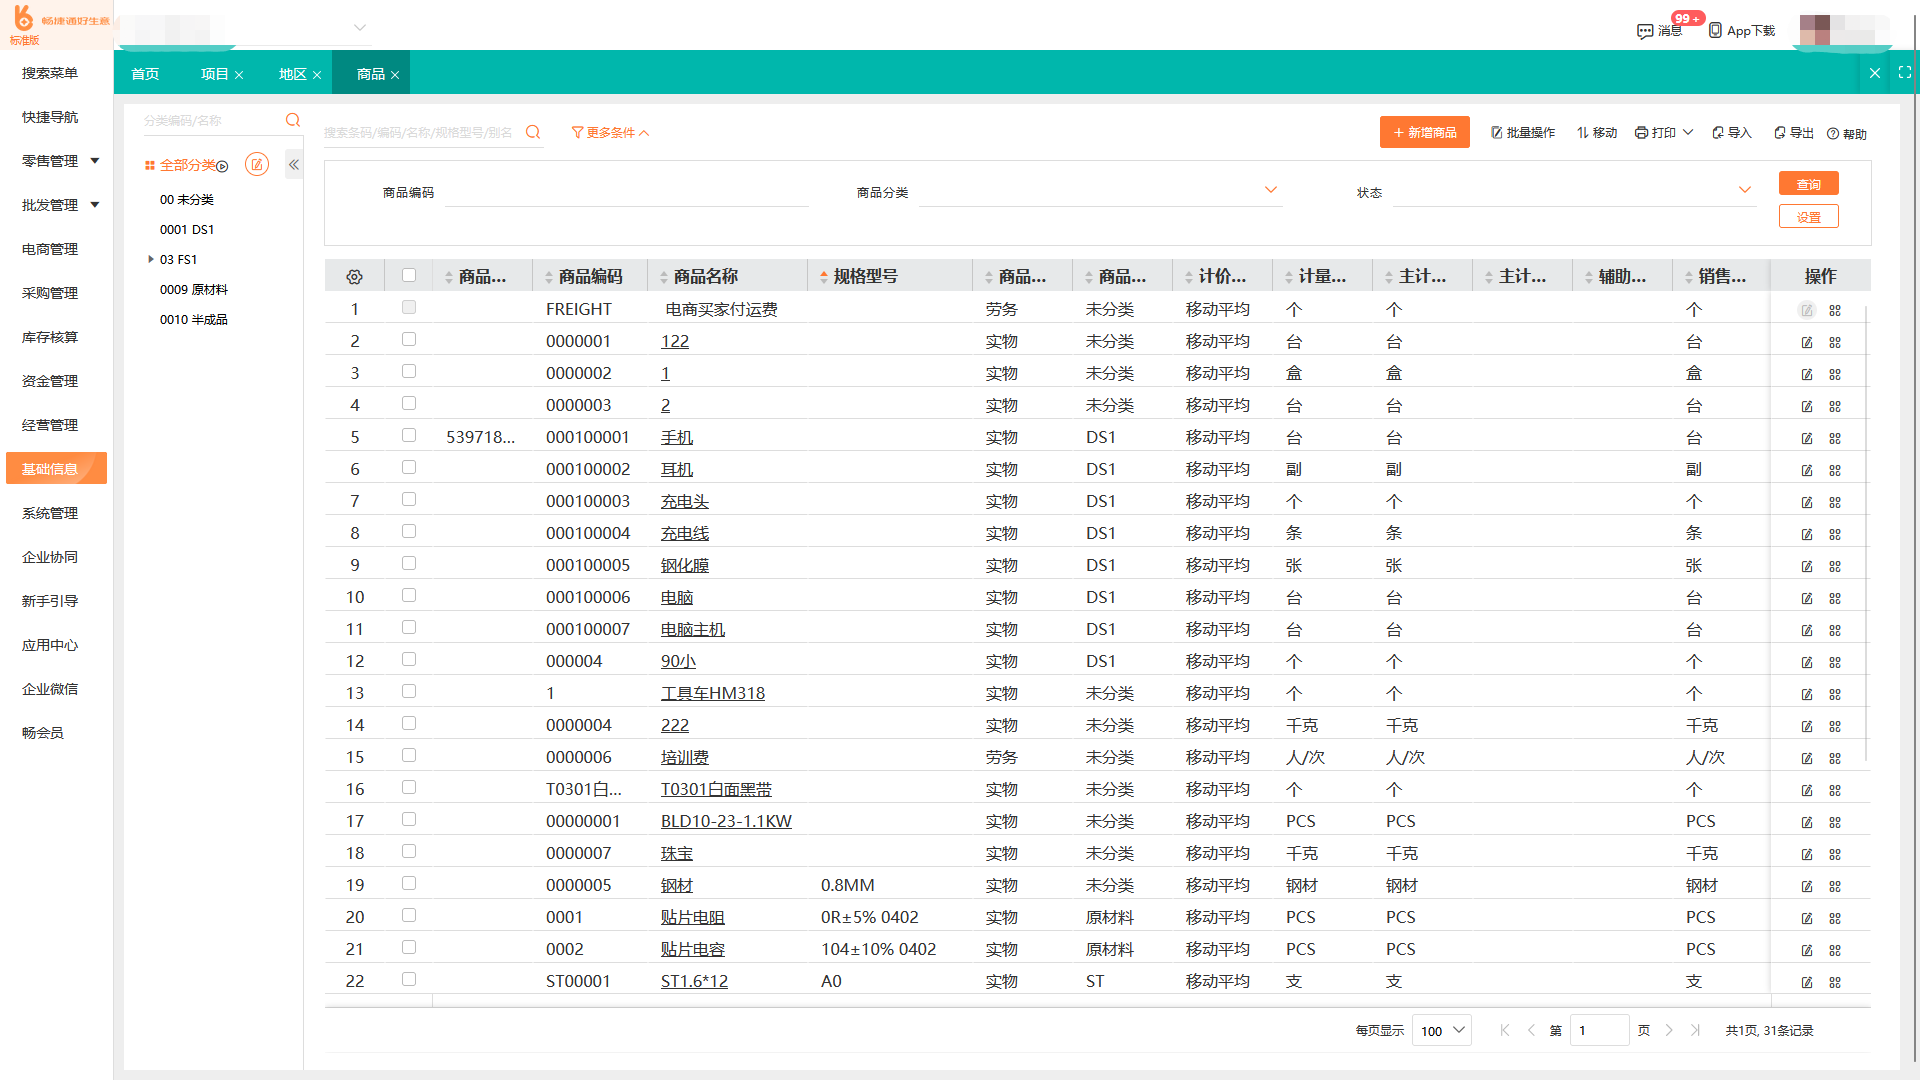
Task: Switch to 首页 tab
Action: coord(145,73)
